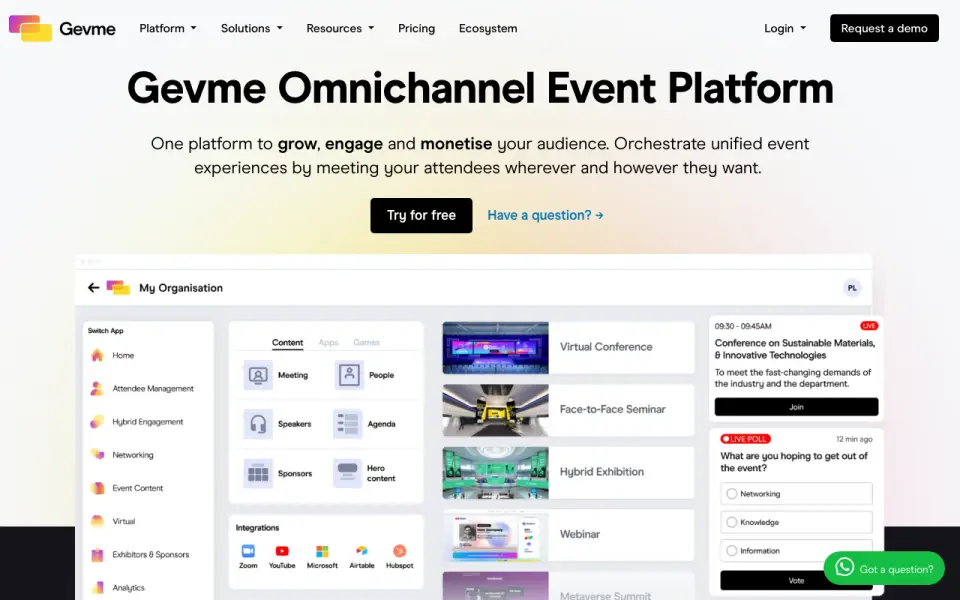The height and width of the screenshot is (600, 960).
Task: Open the PL user avatar
Action: pyautogui.click(x=852, y=288)
